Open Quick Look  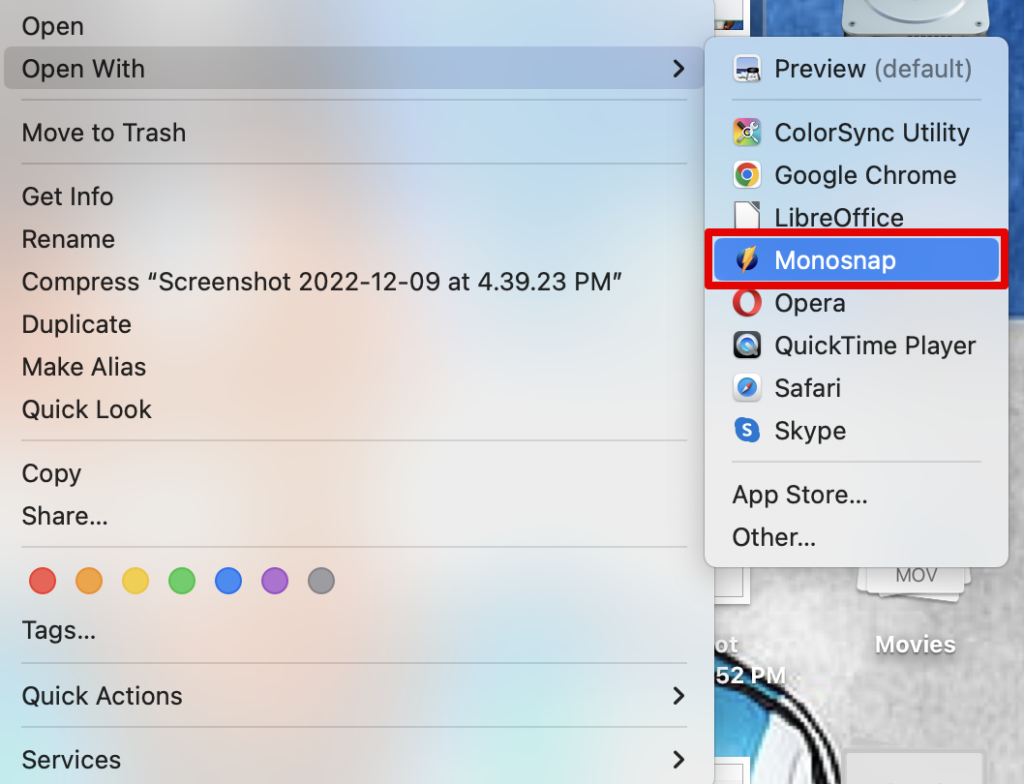tap(353, 410)
